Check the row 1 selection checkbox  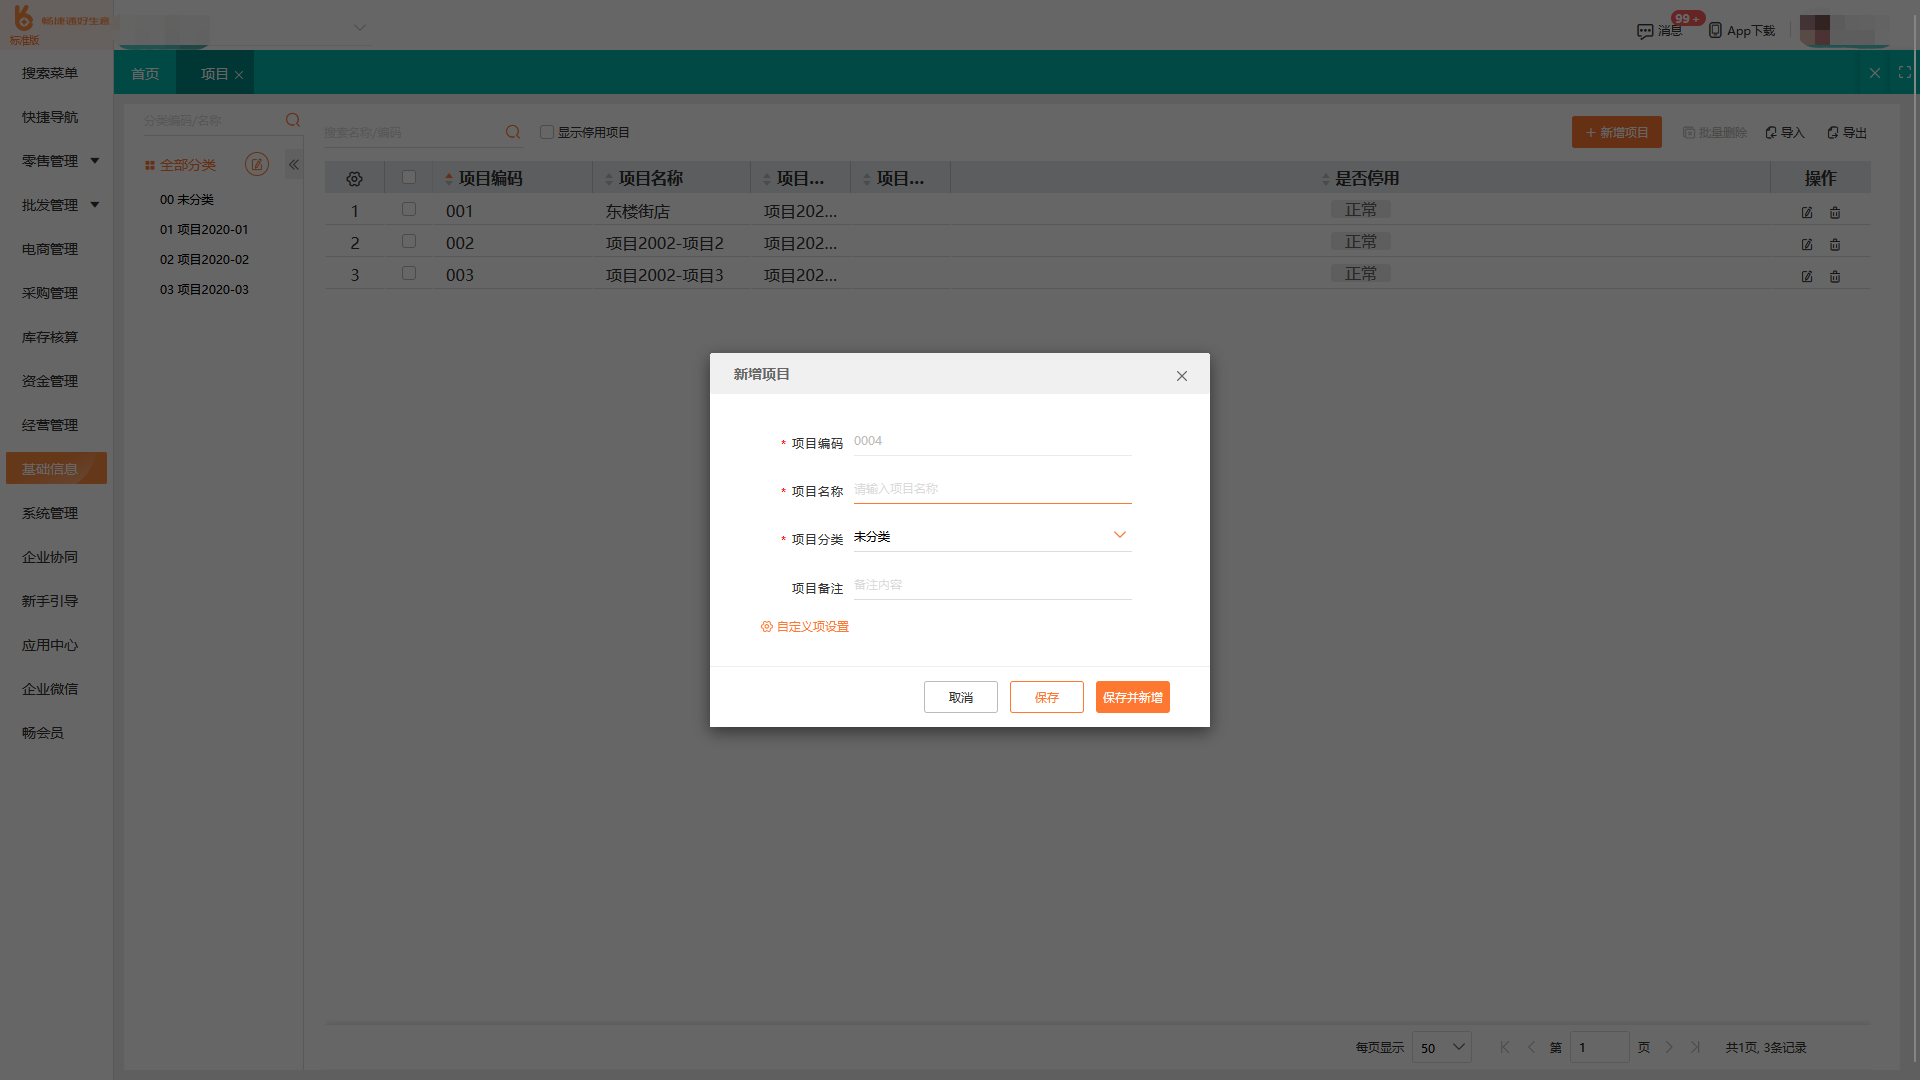[x=409, y=208]
